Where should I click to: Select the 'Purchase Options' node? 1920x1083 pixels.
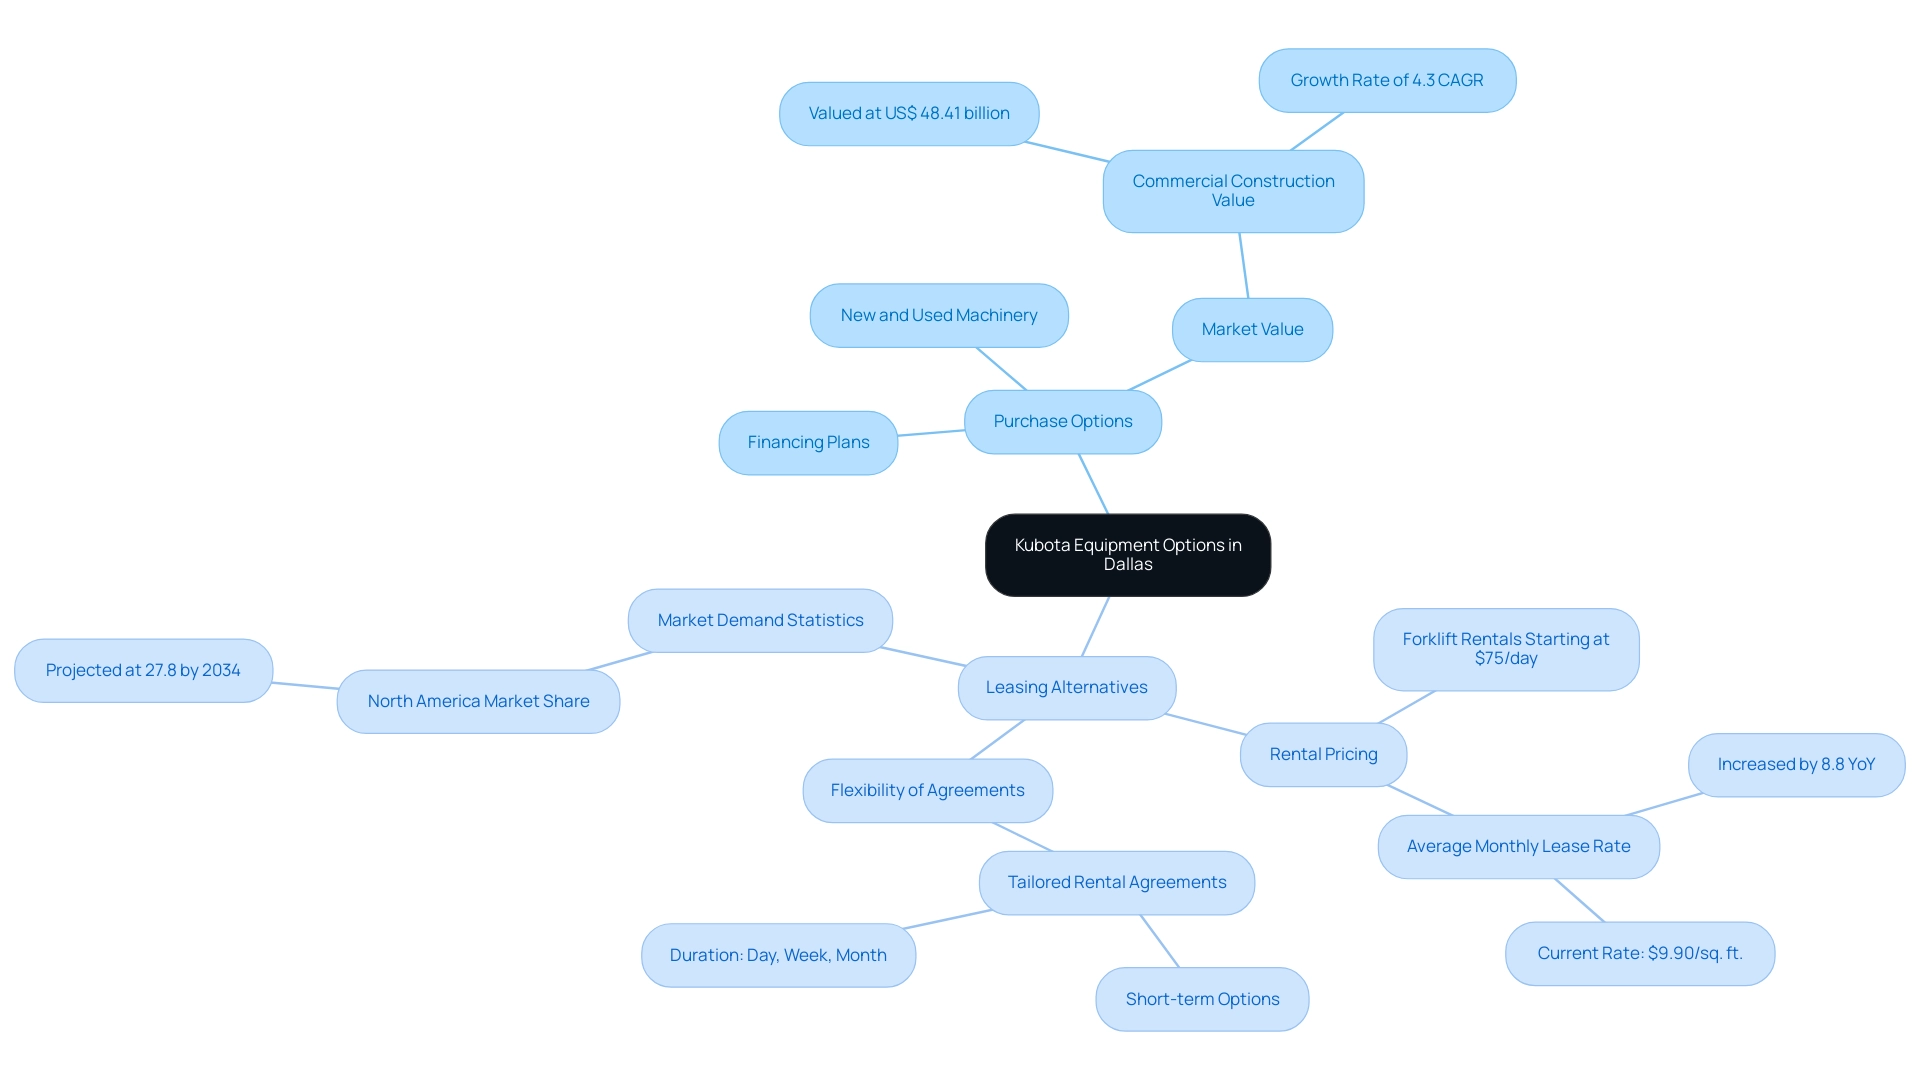tap(1062, 421)
